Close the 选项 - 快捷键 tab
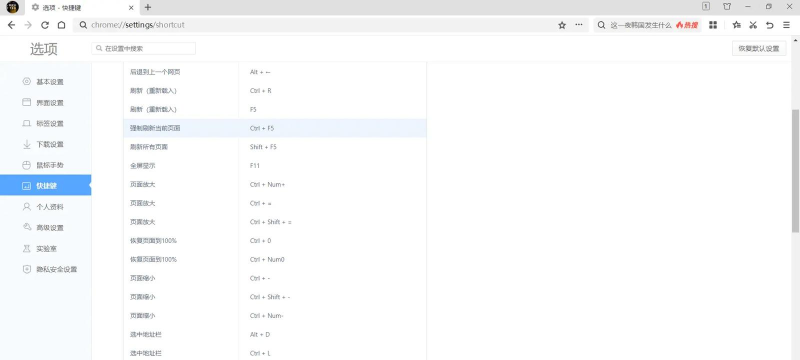 (131, 8)
